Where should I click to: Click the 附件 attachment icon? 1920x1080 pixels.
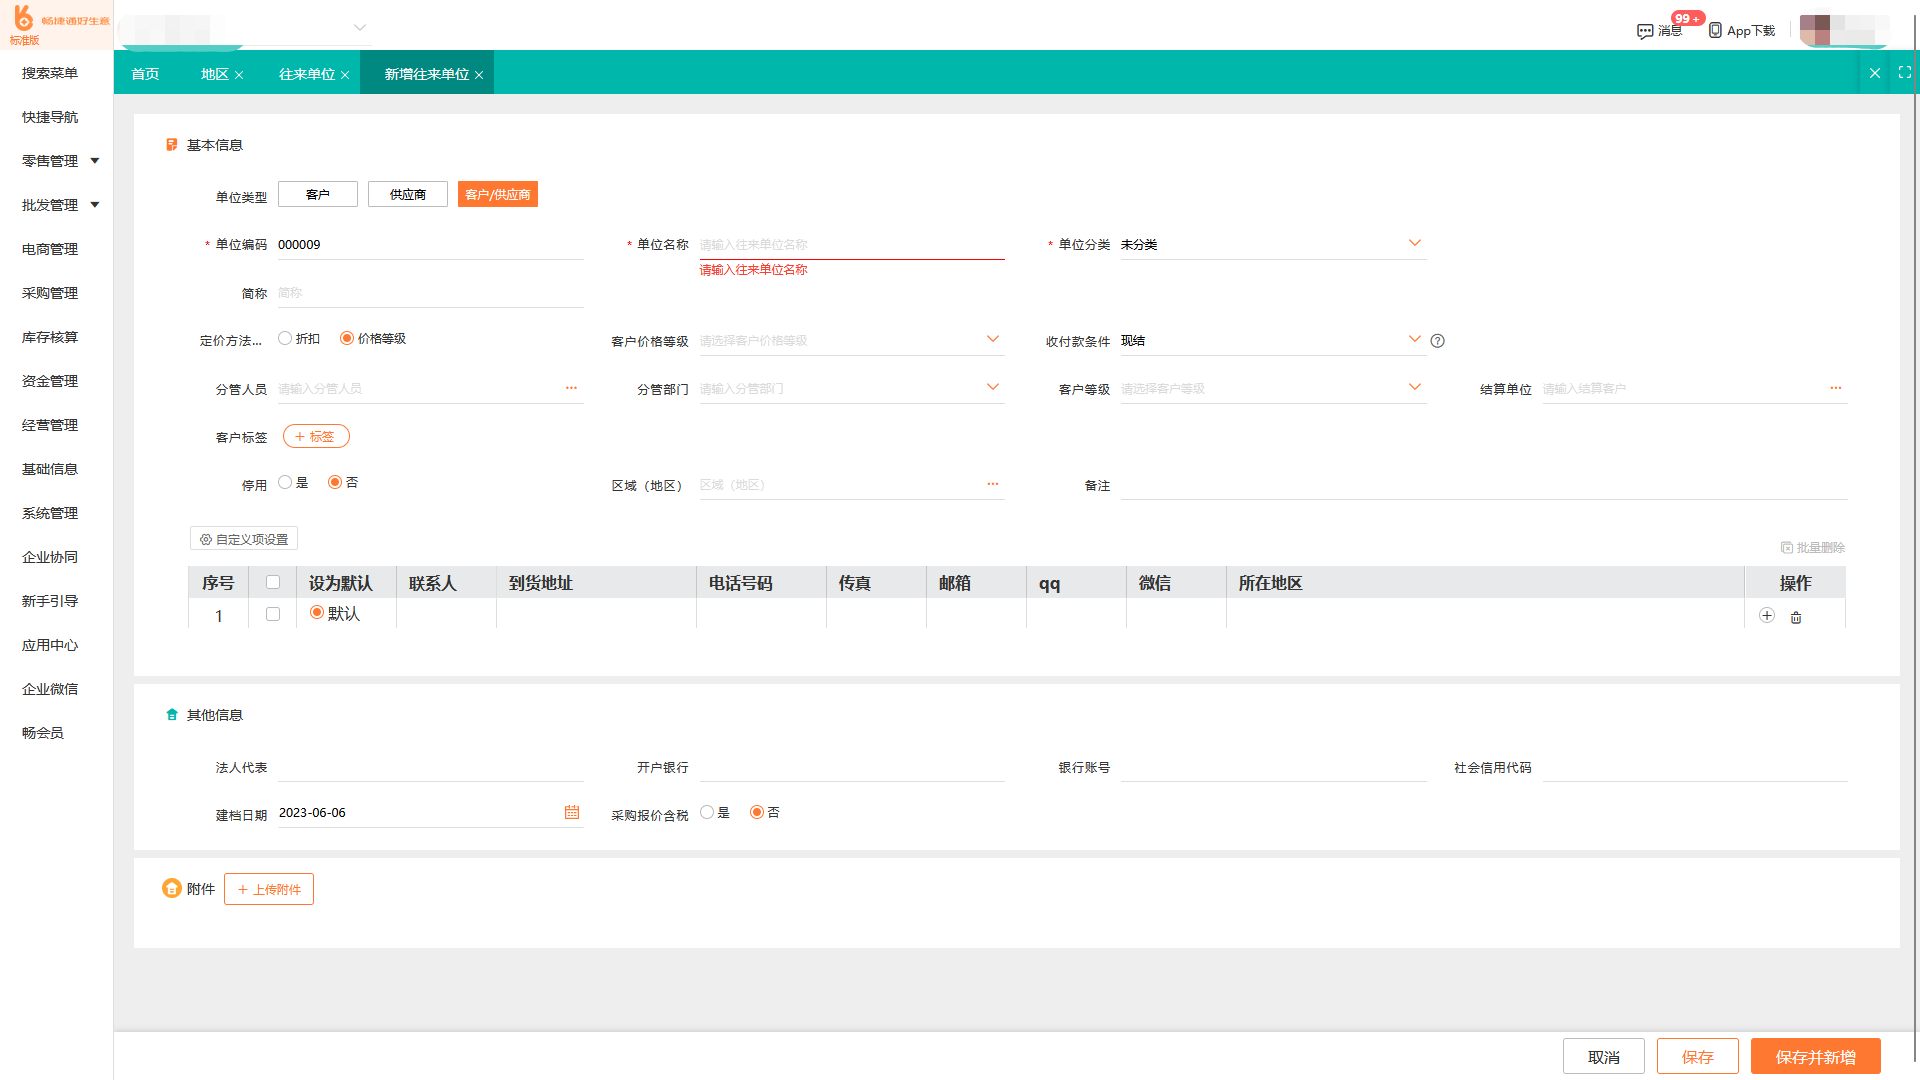[169, 889]
